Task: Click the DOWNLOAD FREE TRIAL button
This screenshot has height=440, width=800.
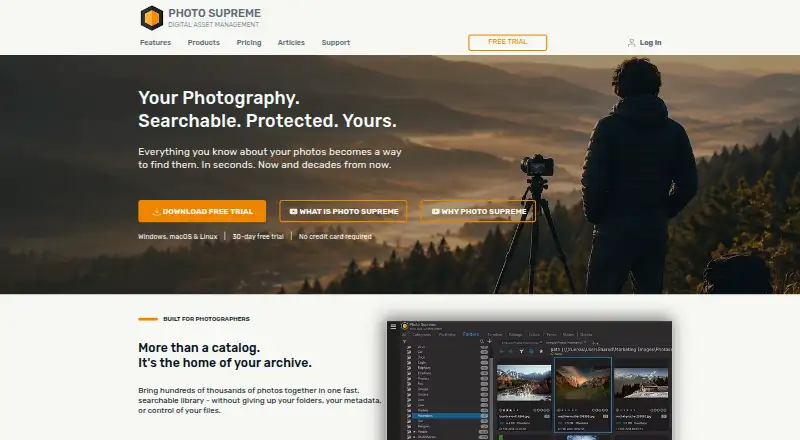Action: click(x=202, y=211)
